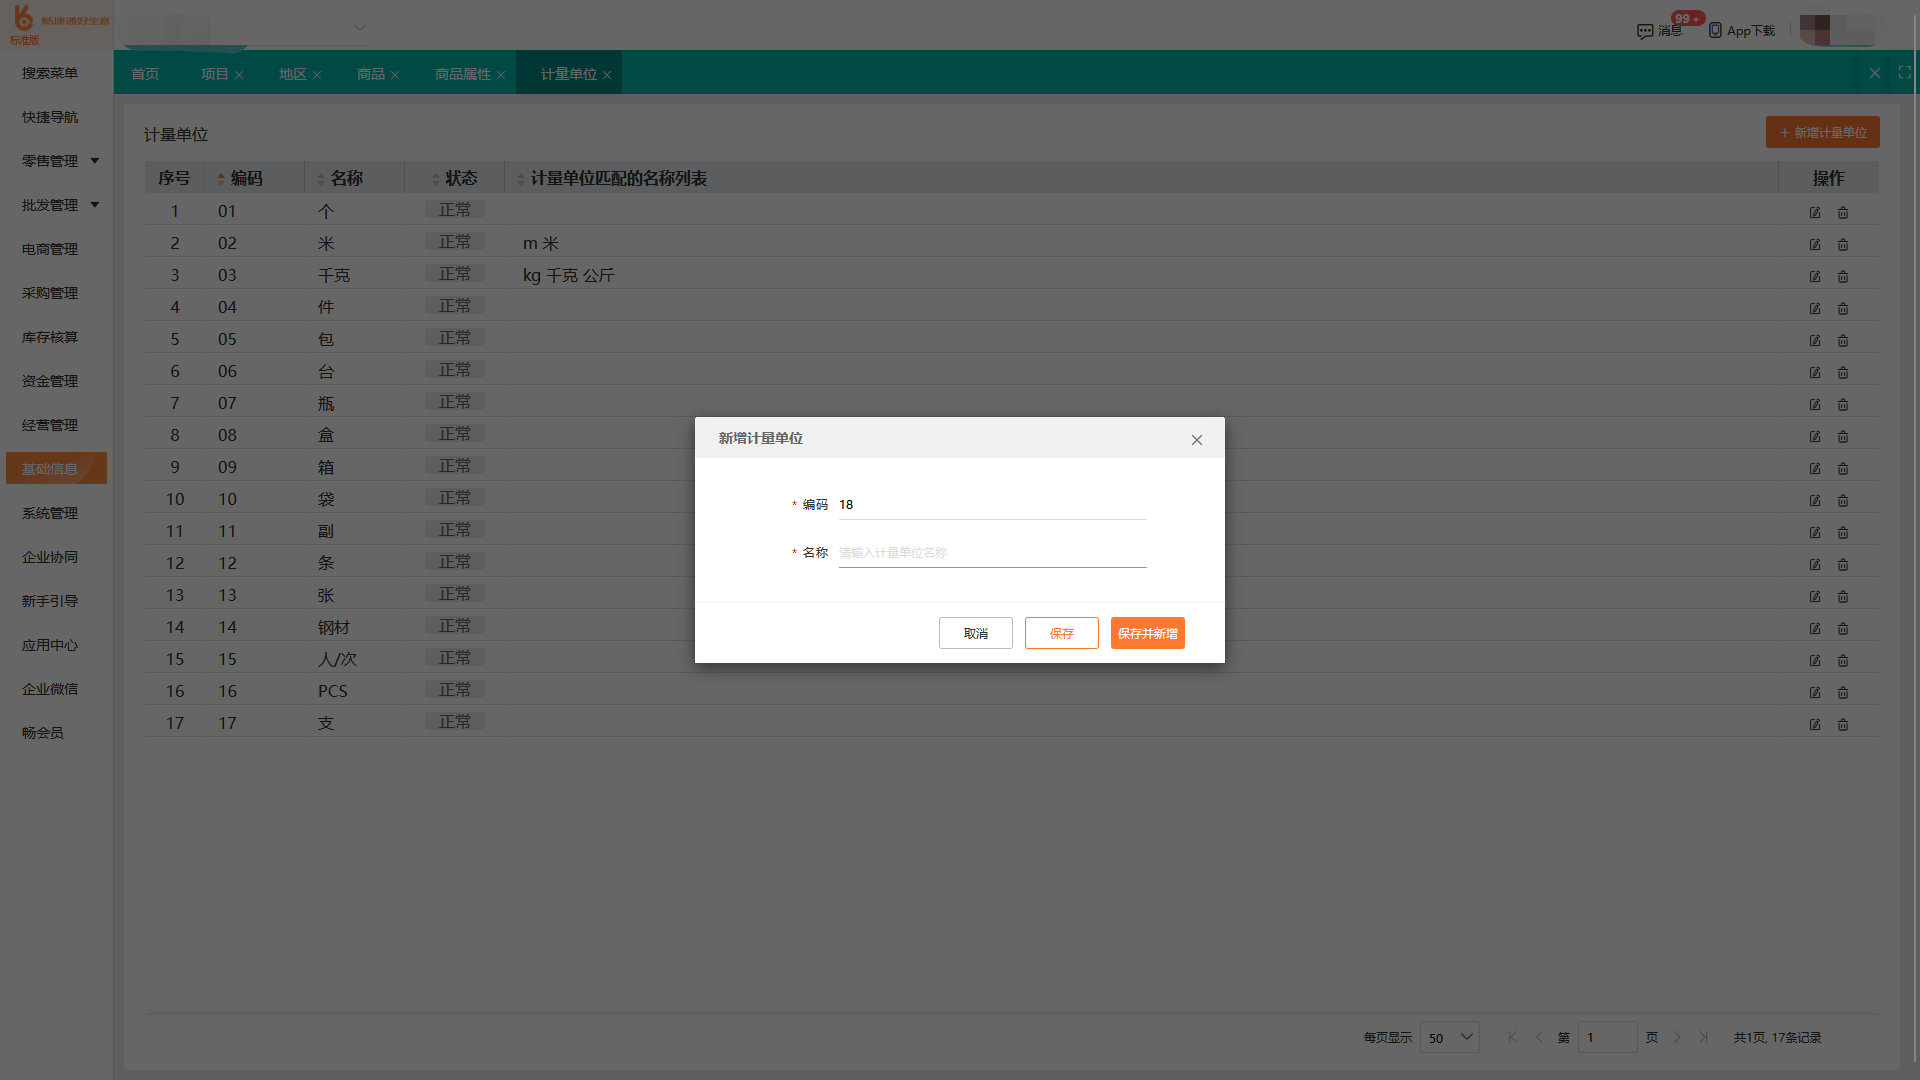Click next page navigation arrow
Screen dimensions: 1920x1080
1677,1038
